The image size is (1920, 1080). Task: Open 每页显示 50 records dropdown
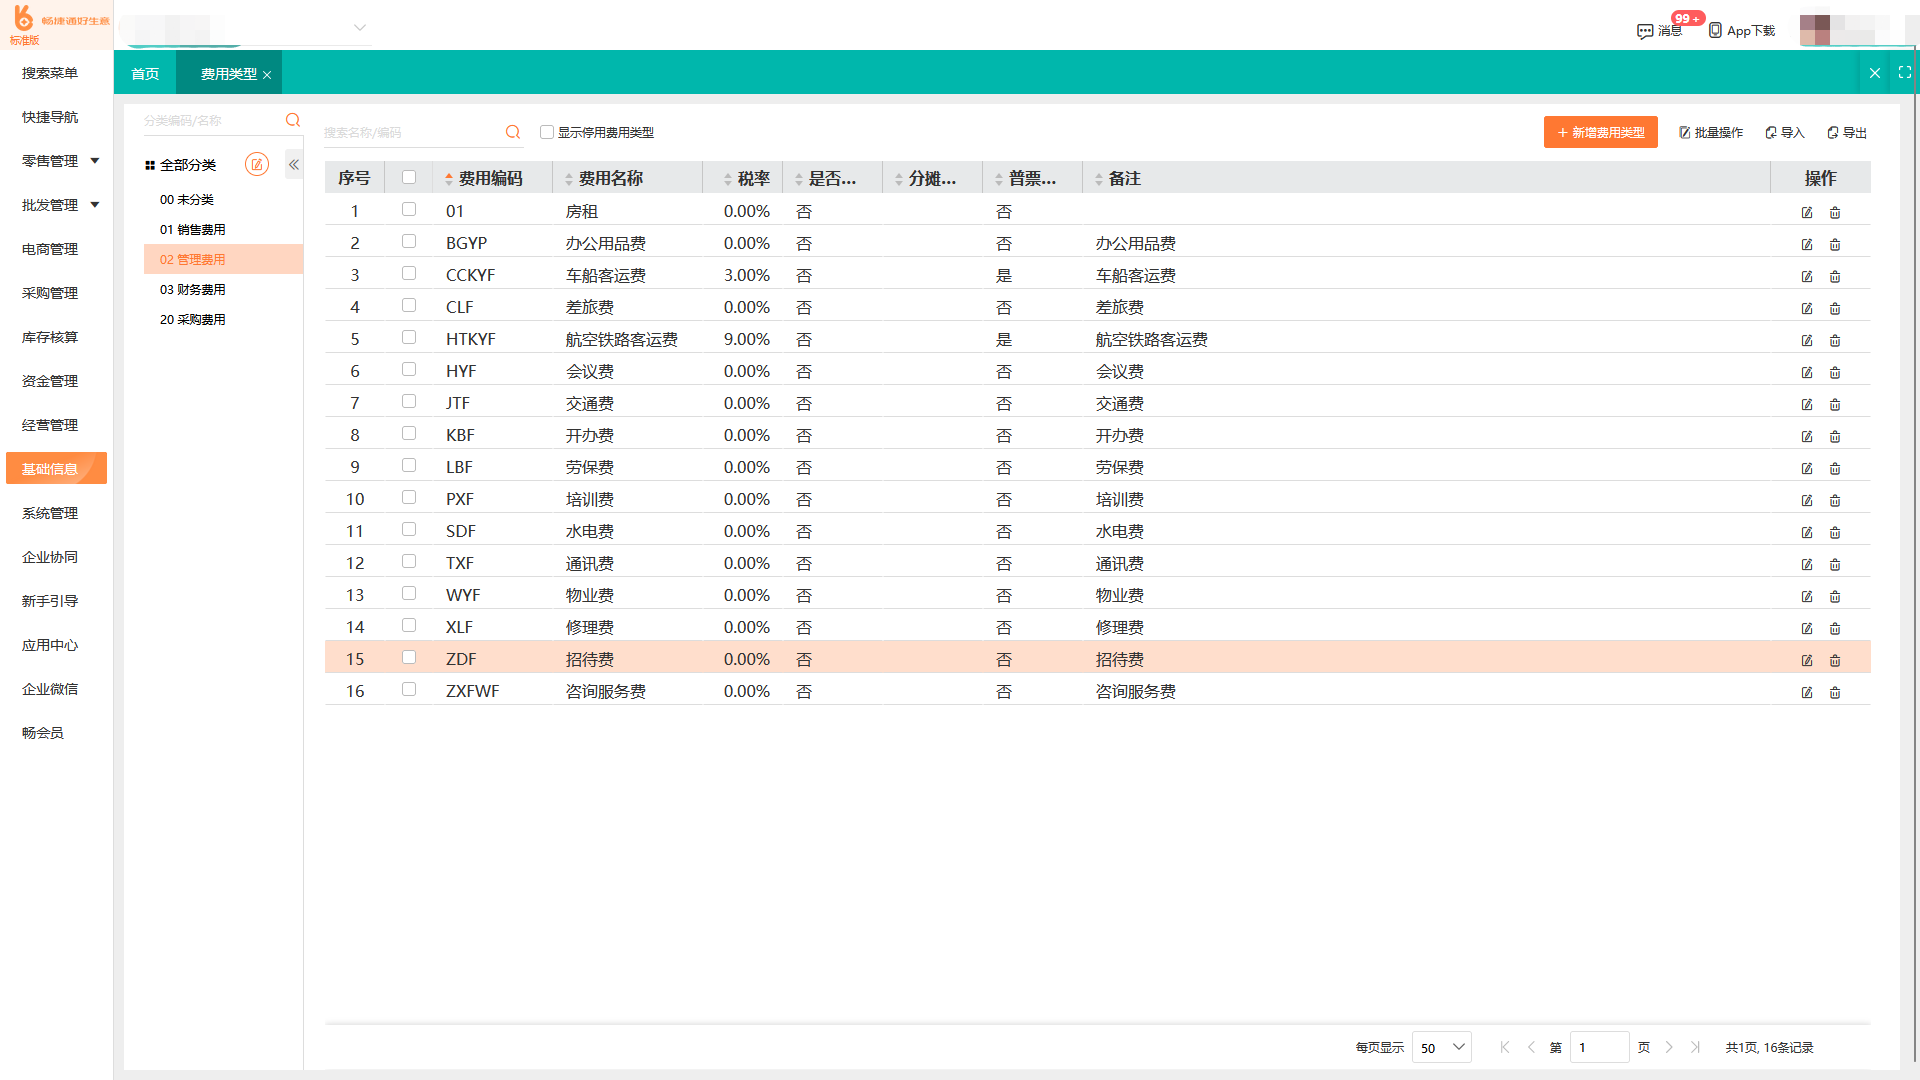coord(1441,1047)
